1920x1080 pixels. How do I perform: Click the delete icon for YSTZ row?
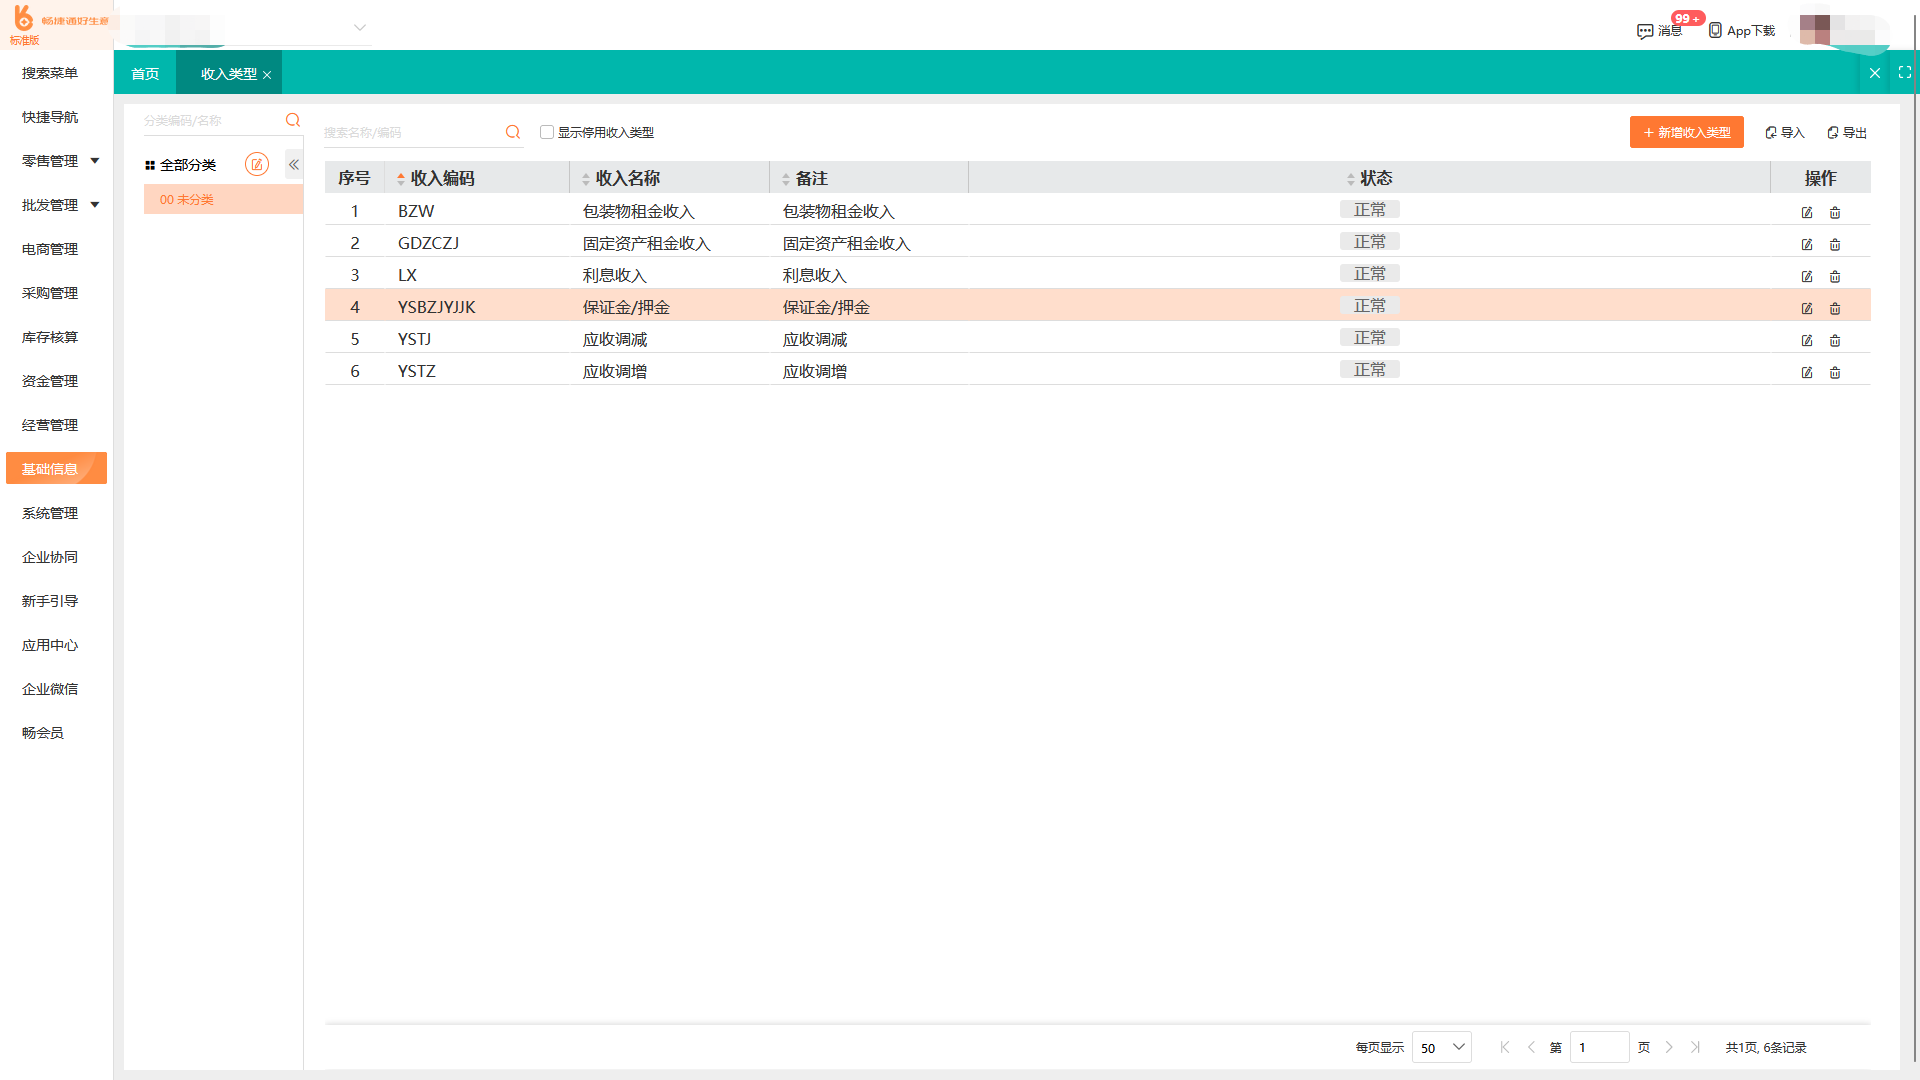coord(1836,371)
